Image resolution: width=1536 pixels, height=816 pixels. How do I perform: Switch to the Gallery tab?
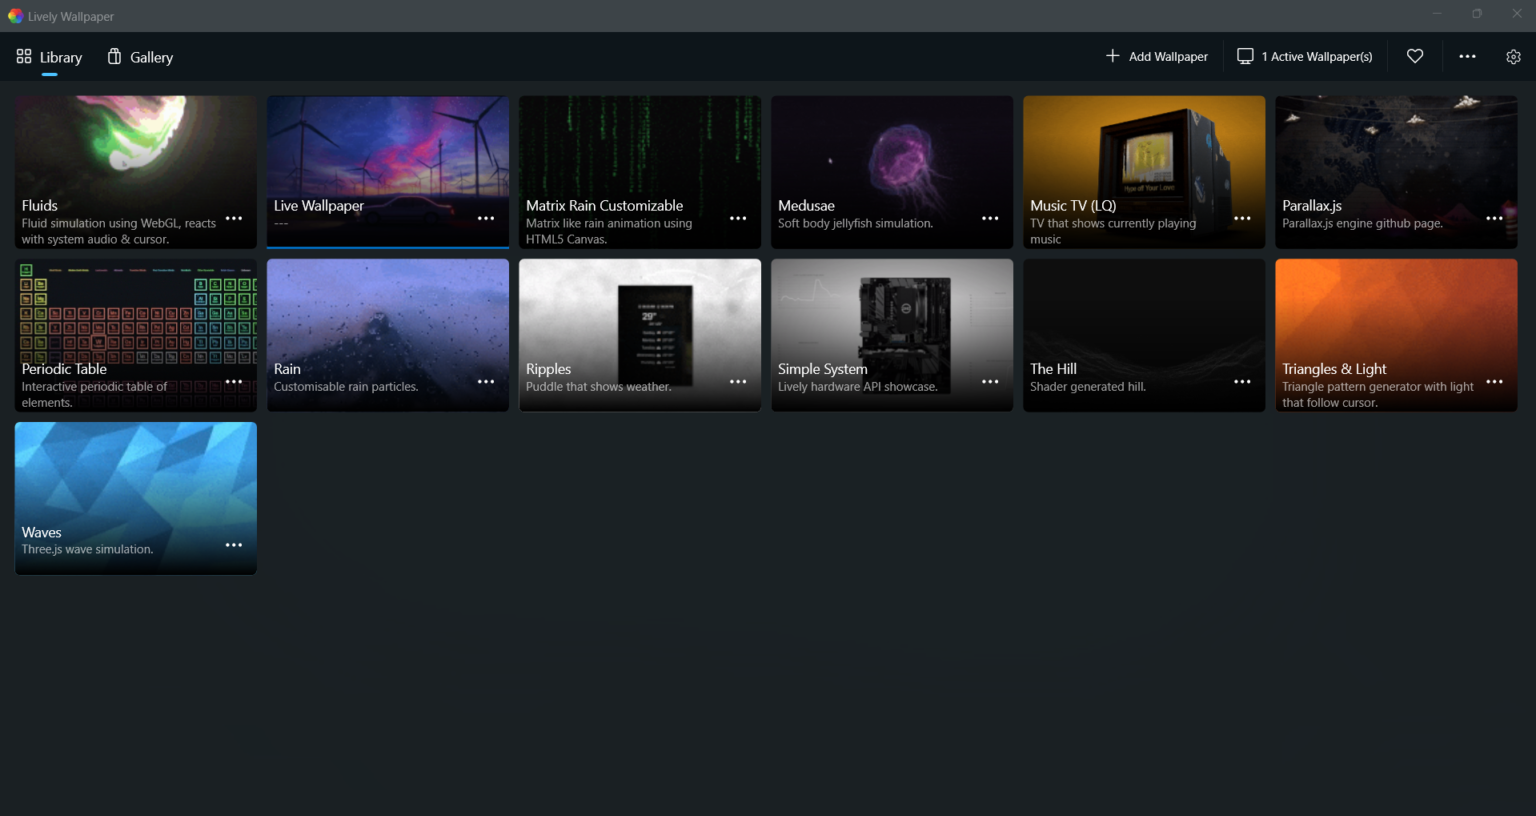(x=140, y=58)
